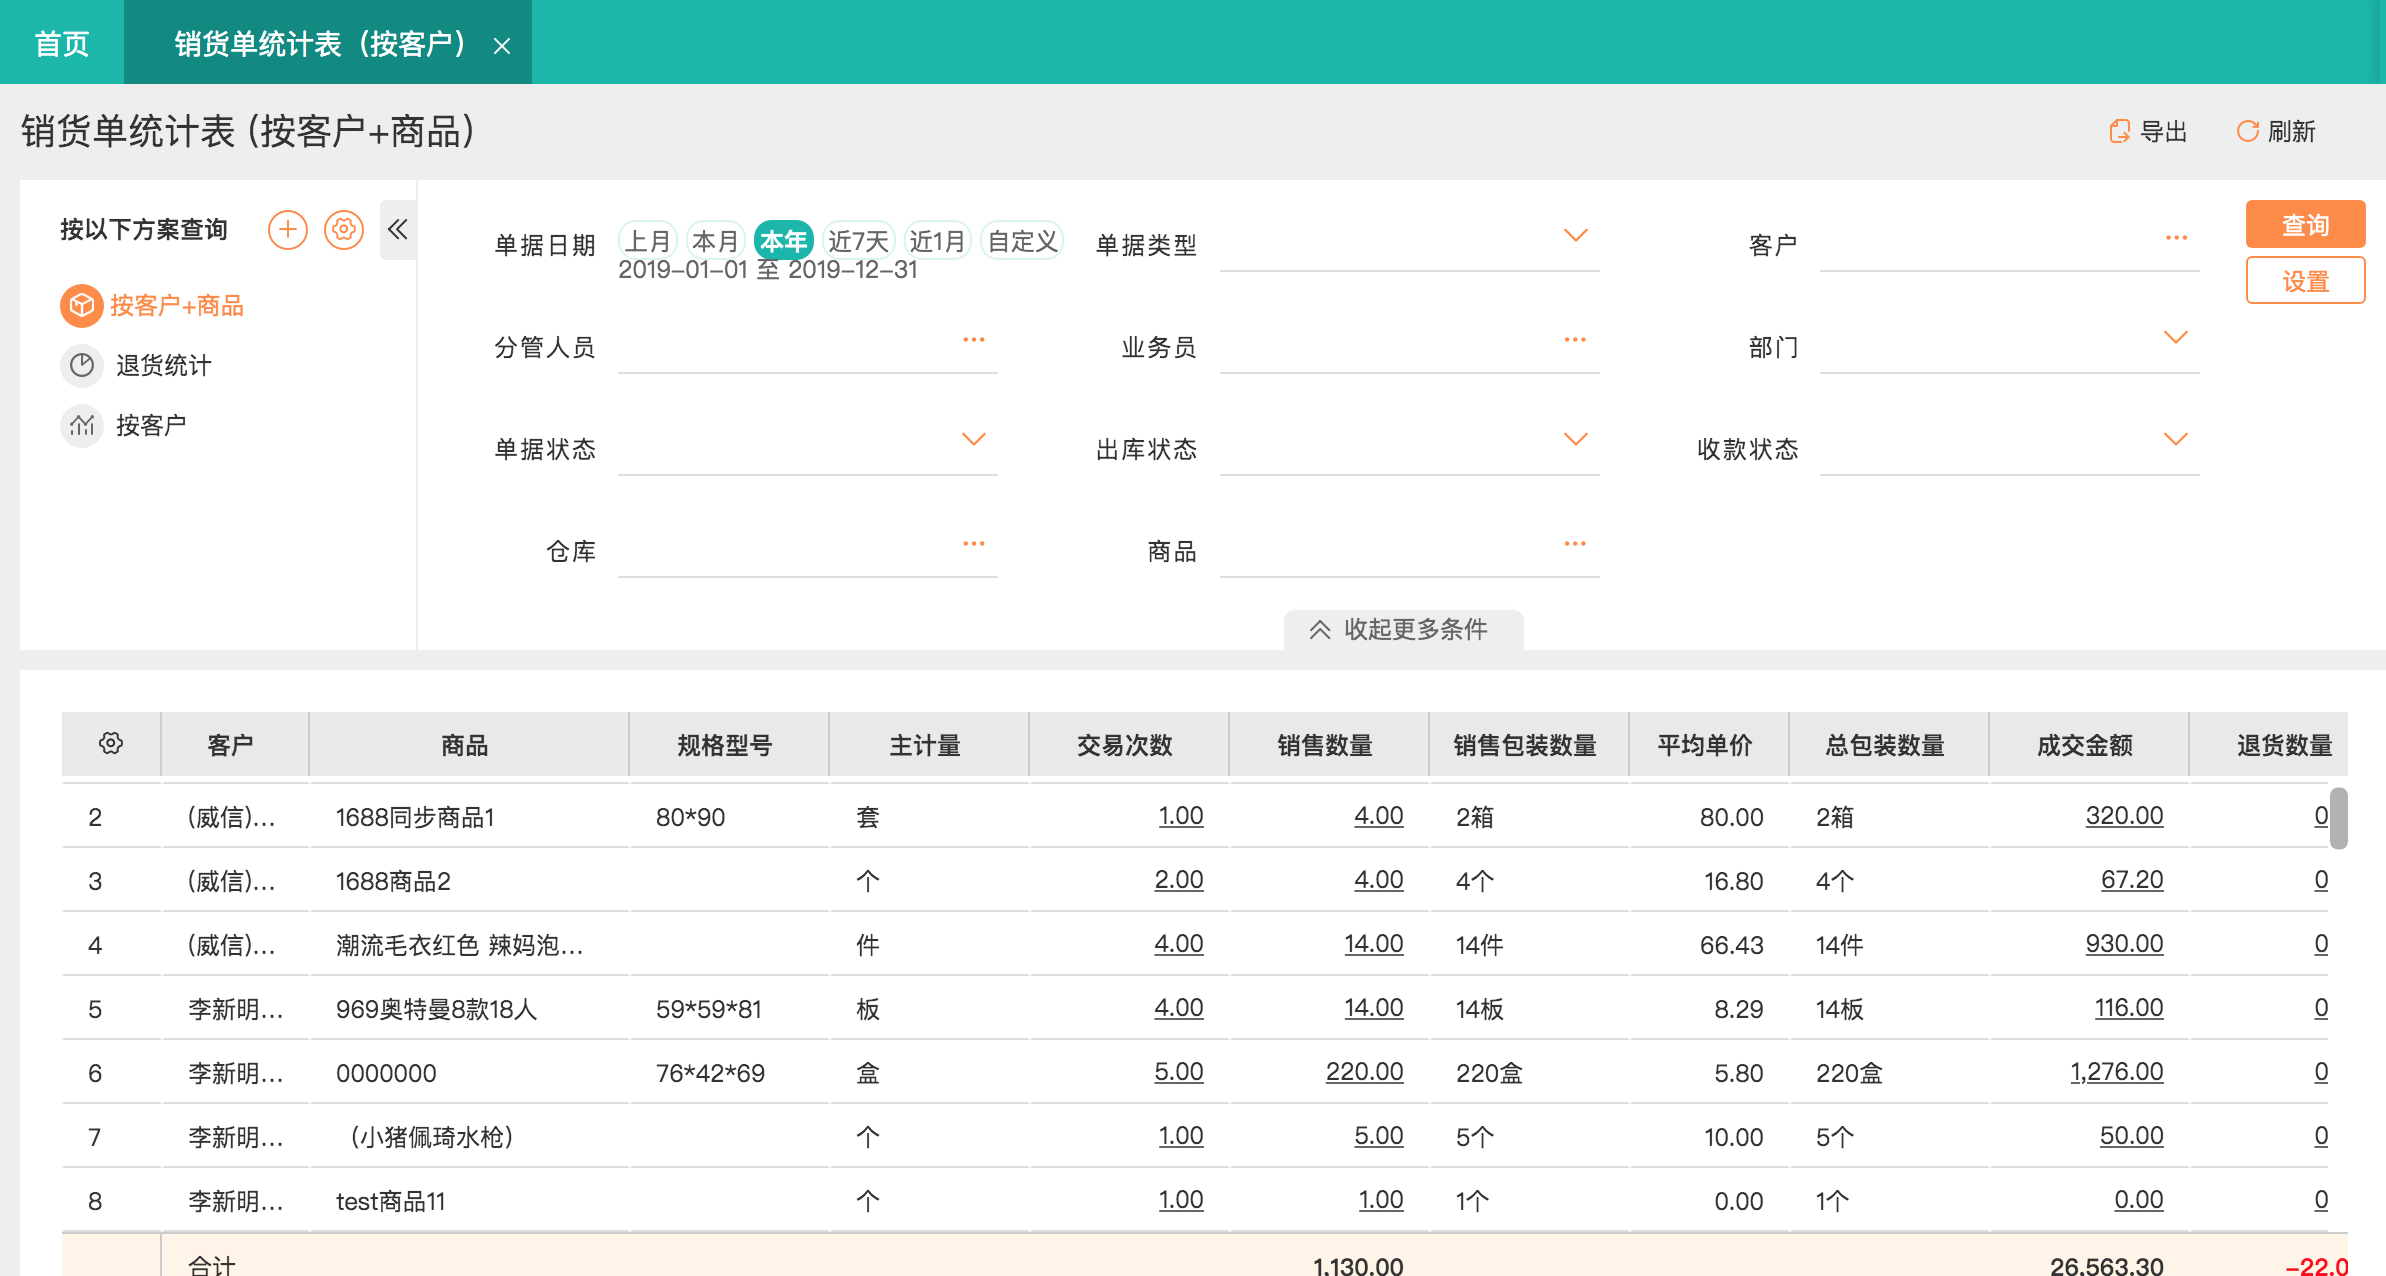The height and width of the screenshot is (1276, 2386).
Task: Click the export icon to download data
Action: coord(2115,132)
